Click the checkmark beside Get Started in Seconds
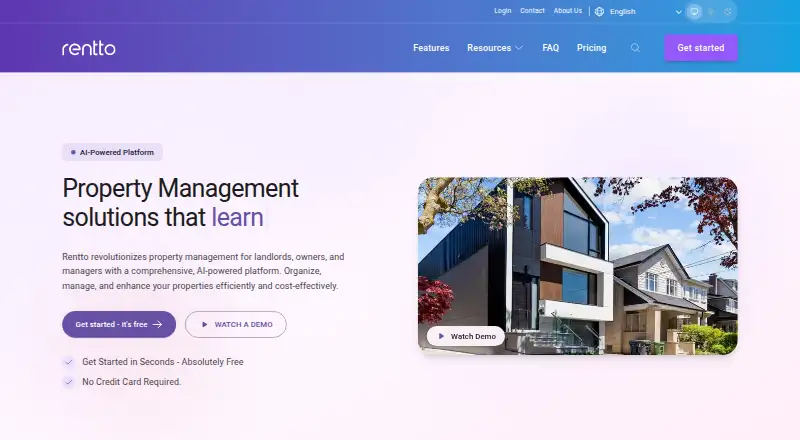This screenshot has height=440, width=800. point(68,362)
